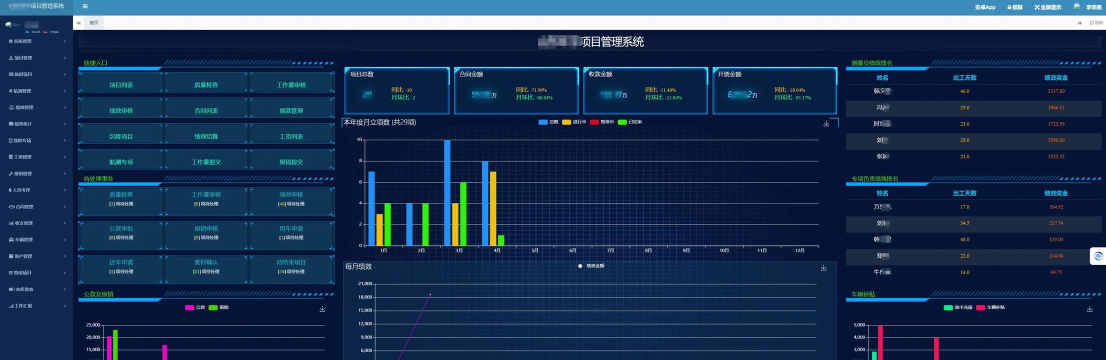Toggle the 公款 legend item

coord(195,308)
